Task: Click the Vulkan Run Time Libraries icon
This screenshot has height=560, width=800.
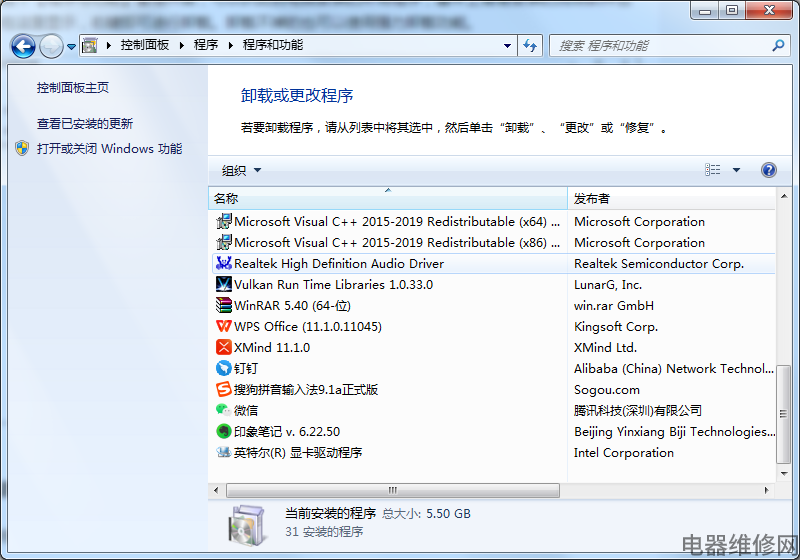Action: pos(224,285)
